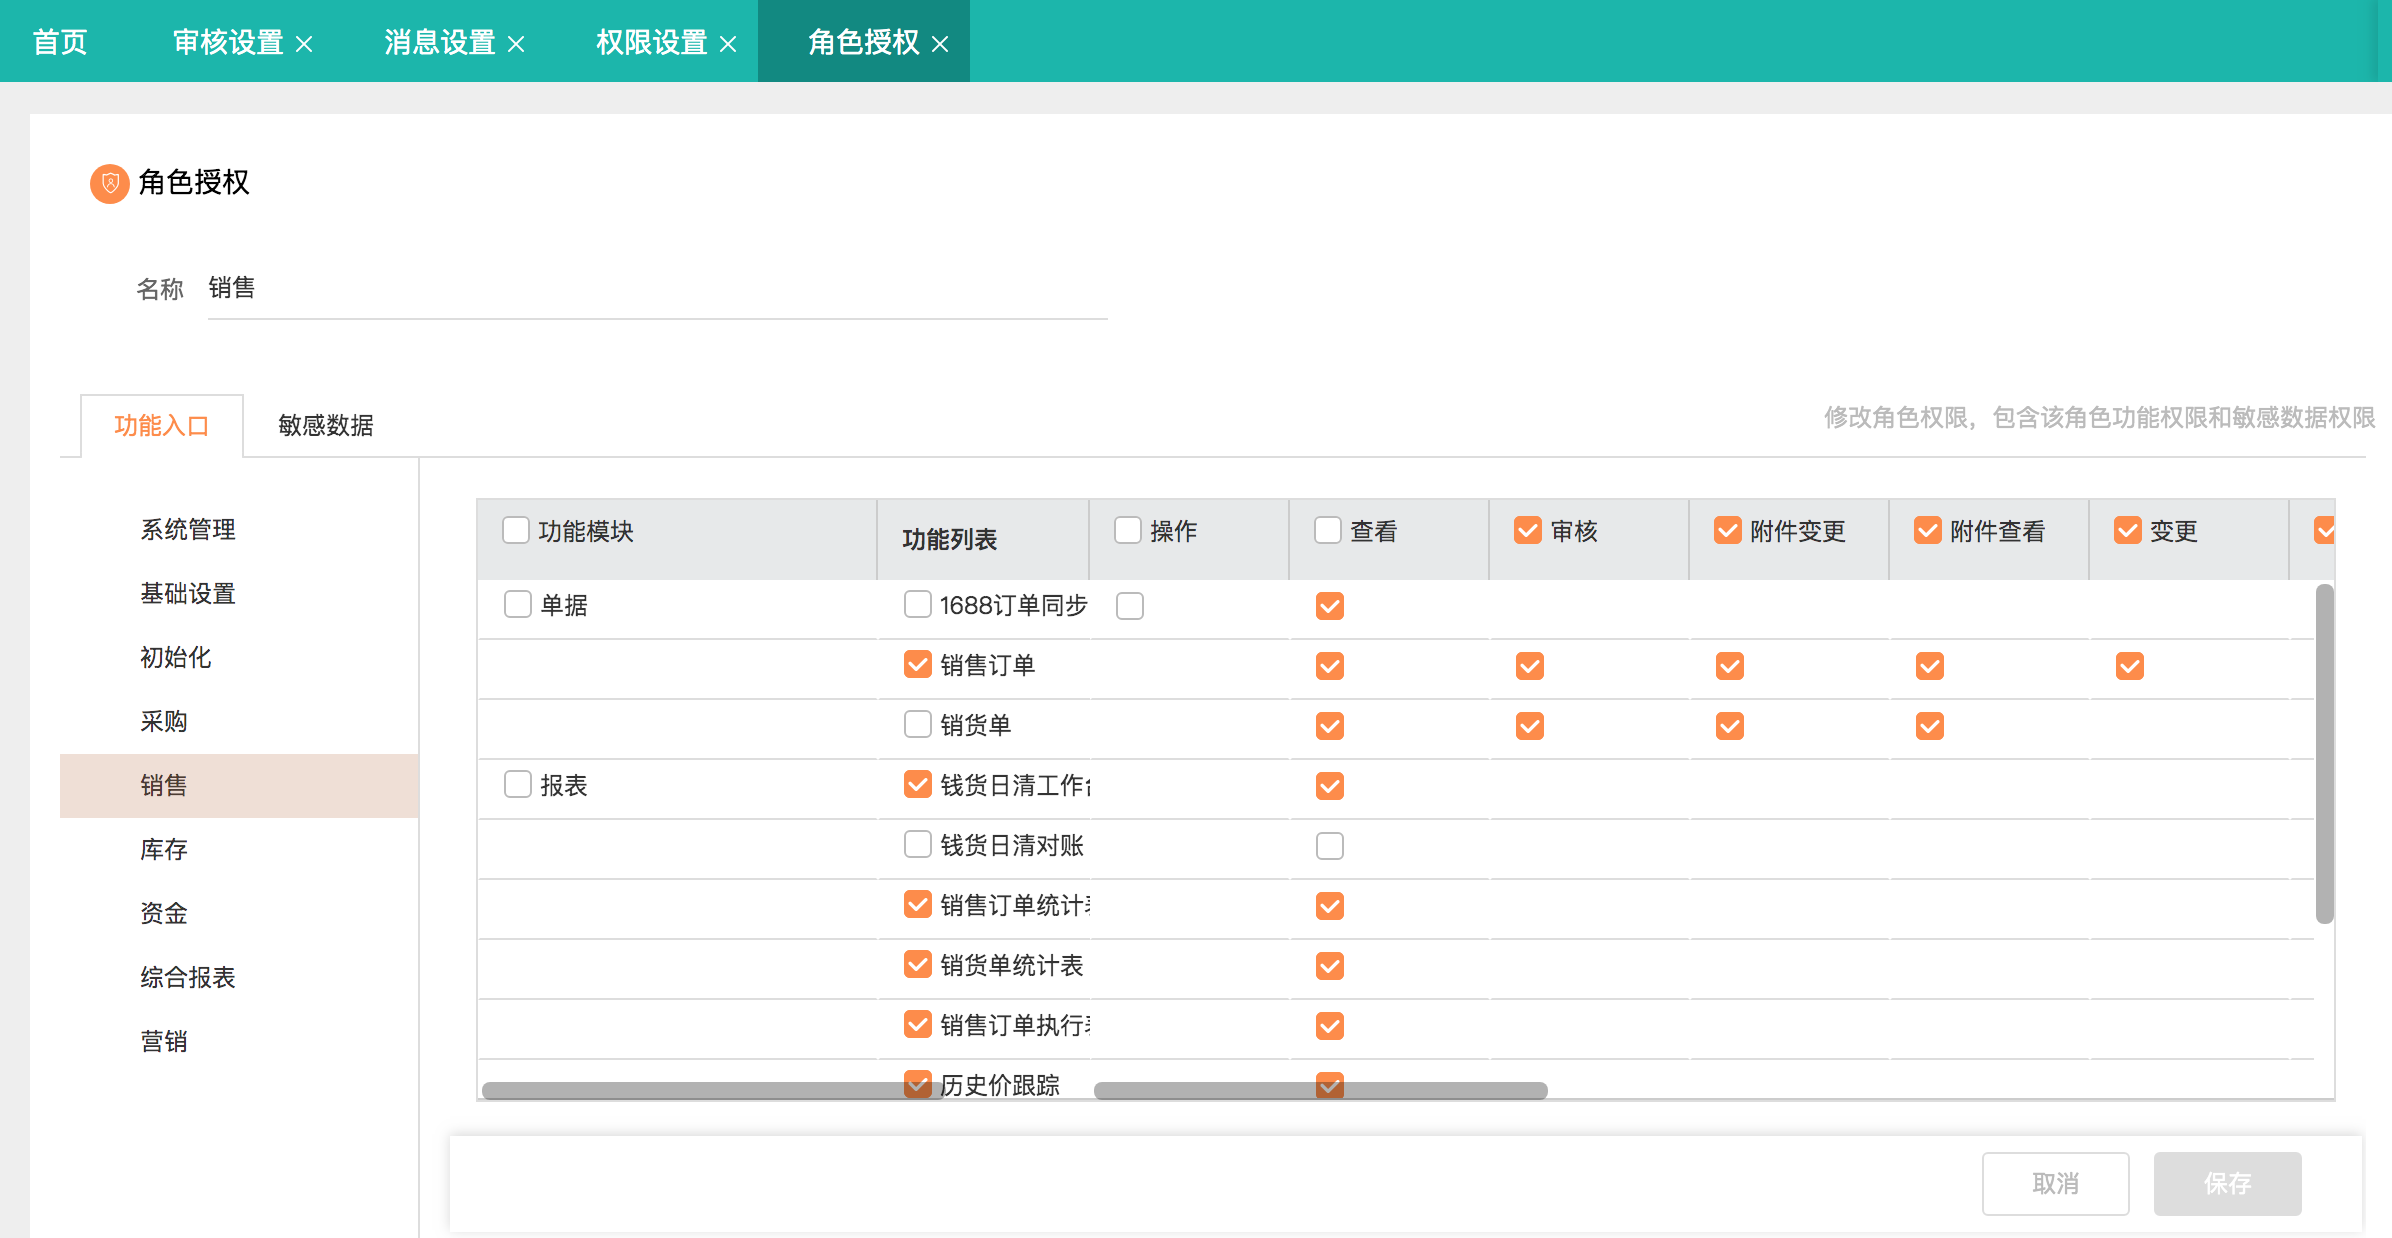Disable the 钱货日清对账 checkbox

(x=914, y=845)
